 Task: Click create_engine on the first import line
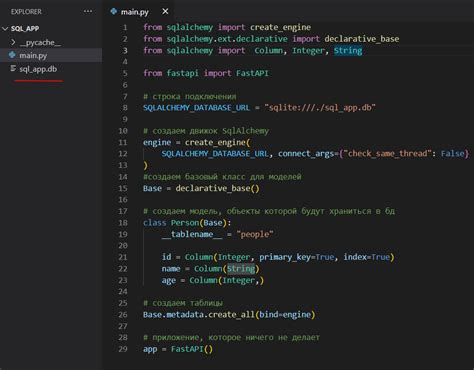280,27
